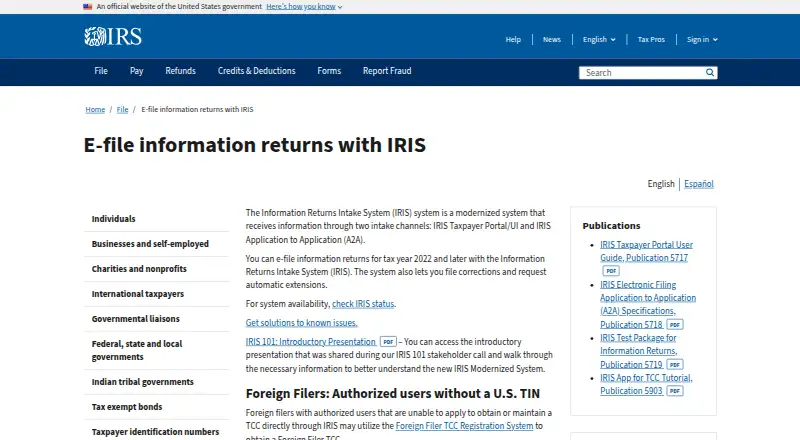Click Home in the breadcrumb

[95, 109]
